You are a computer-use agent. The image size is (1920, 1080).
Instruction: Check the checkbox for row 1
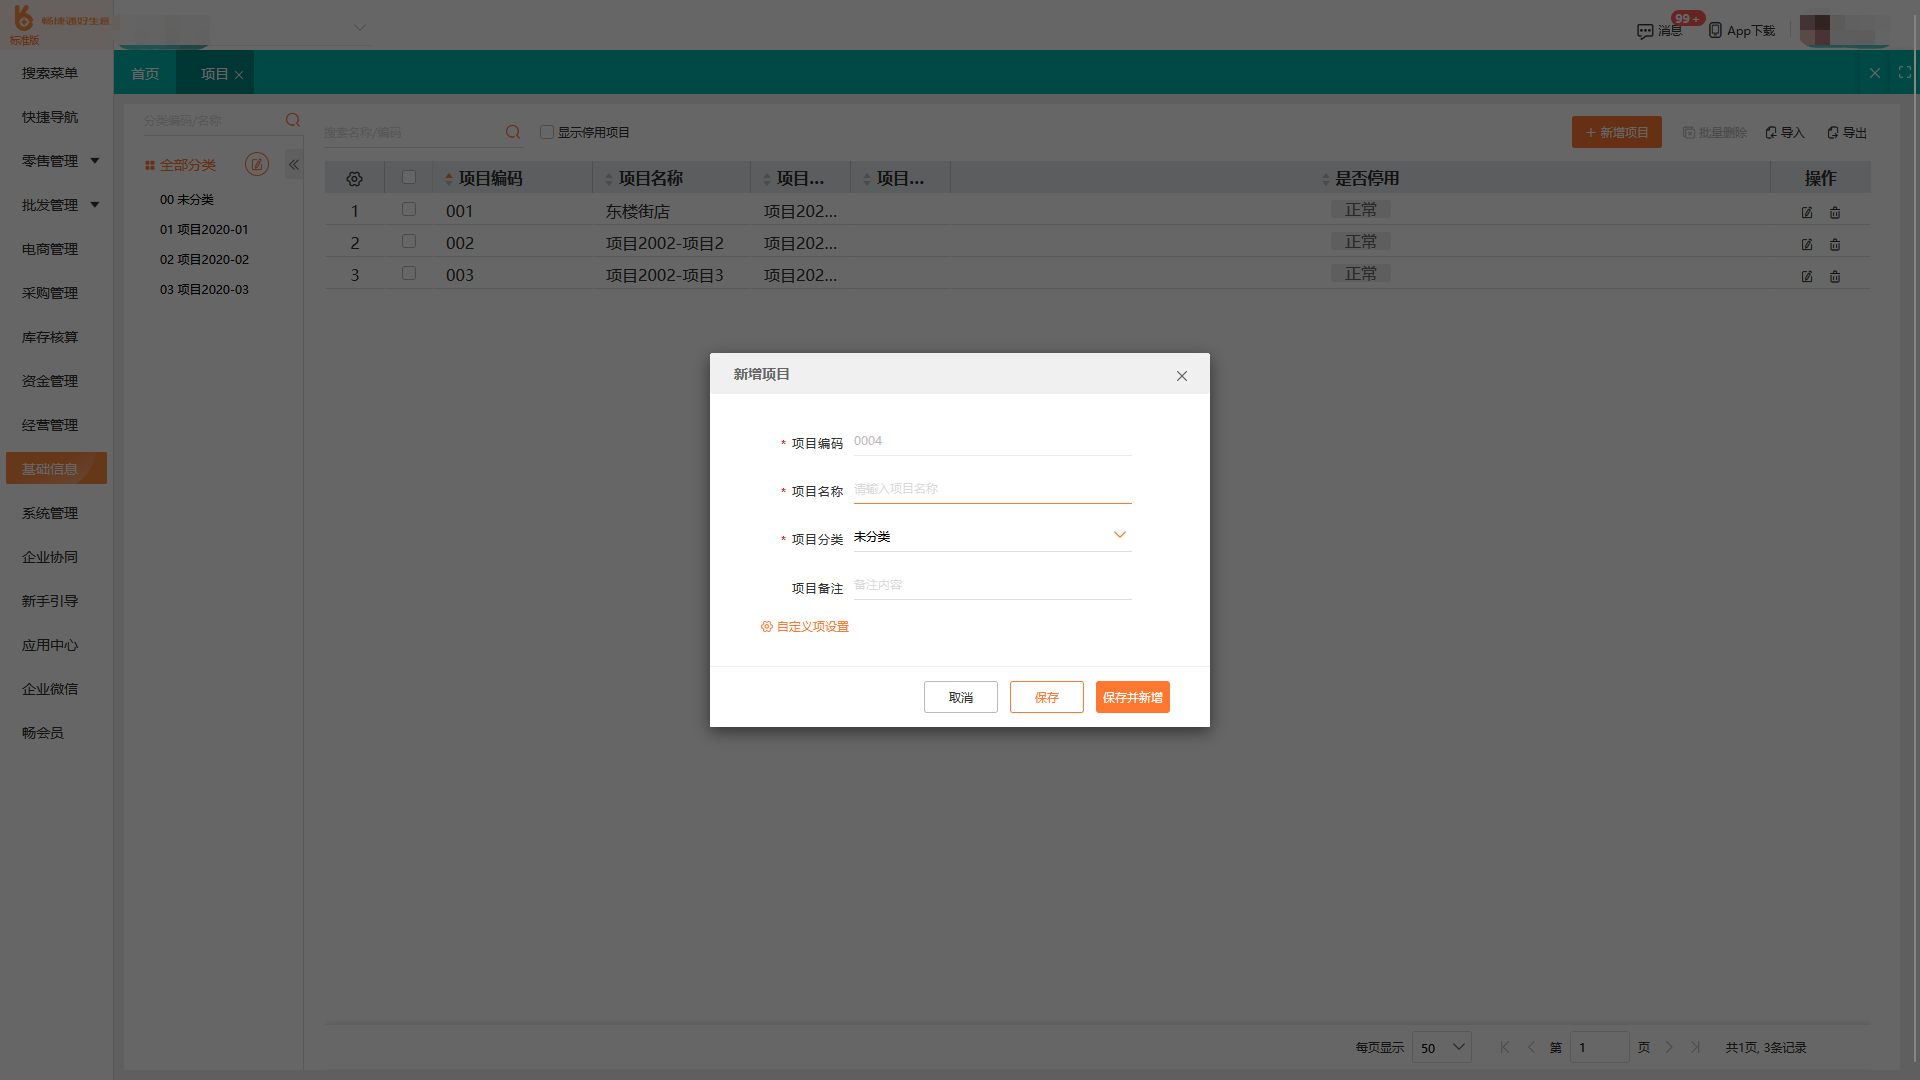[409, 210]
